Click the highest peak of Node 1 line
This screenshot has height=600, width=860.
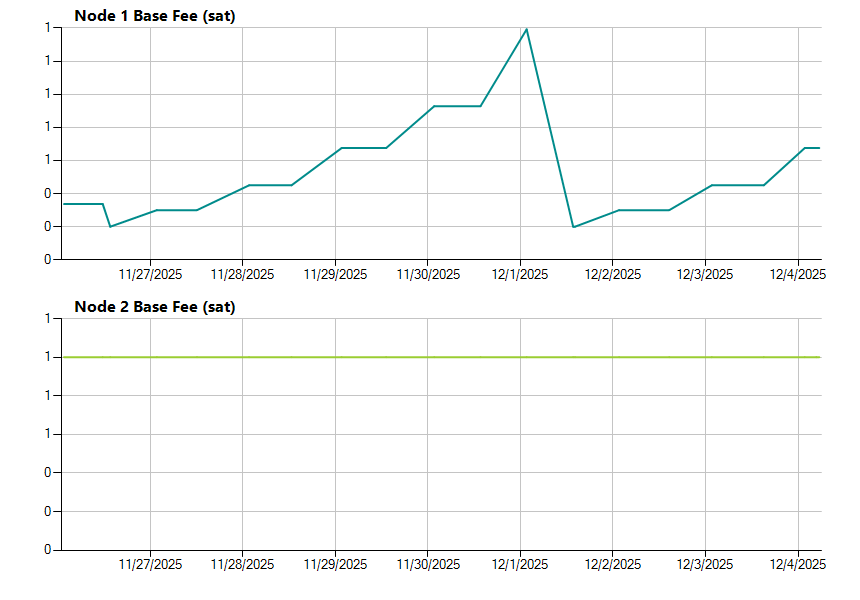(x=526, y=29)
